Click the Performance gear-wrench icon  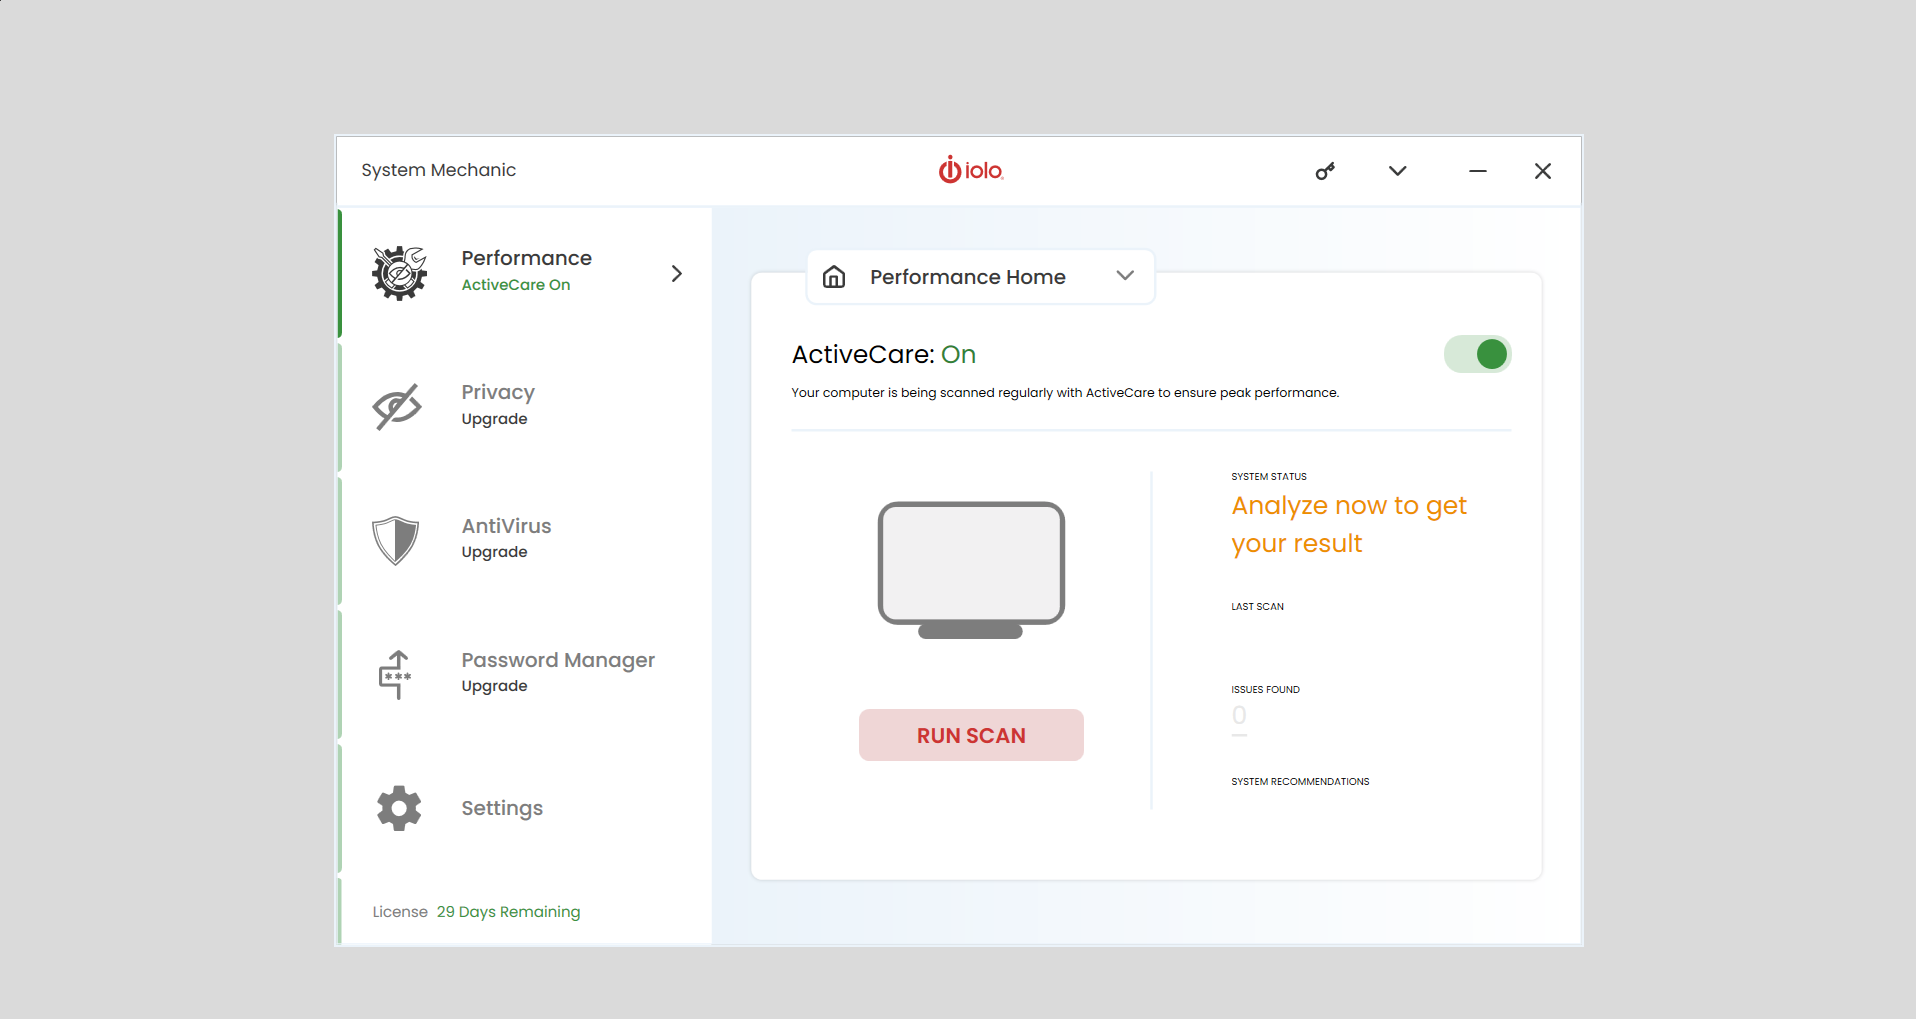click(399, 273)
